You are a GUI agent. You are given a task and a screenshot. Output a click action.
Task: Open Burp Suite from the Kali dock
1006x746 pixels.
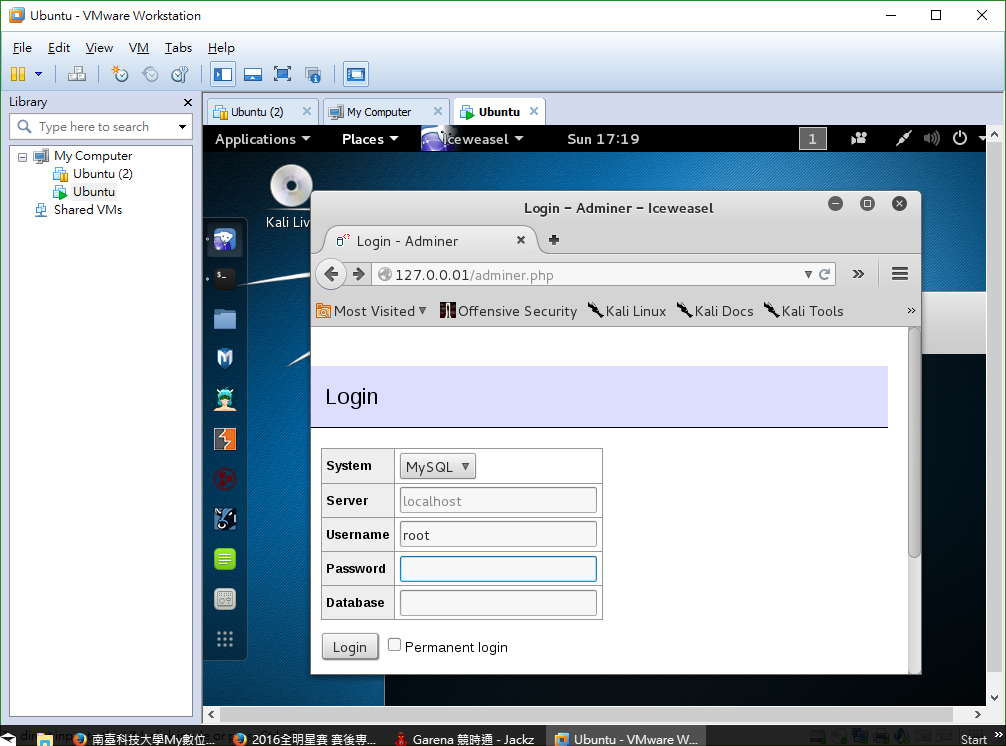click(x=225, y=439)
